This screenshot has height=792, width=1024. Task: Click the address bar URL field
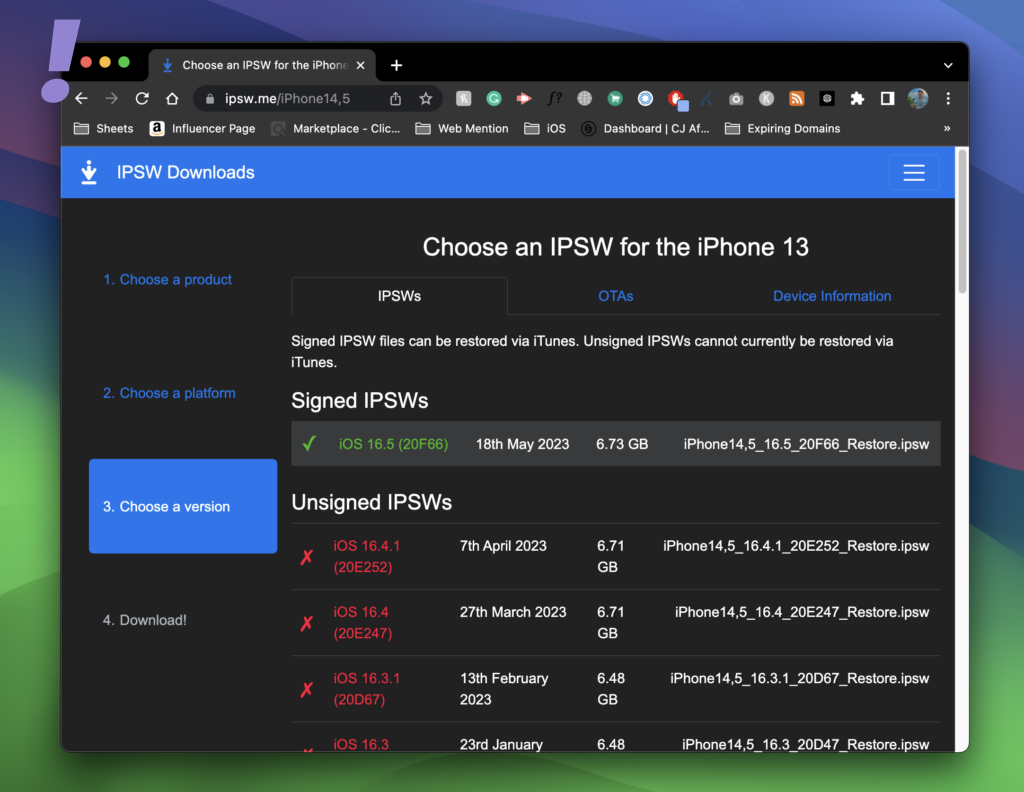[x=300, y=98]
